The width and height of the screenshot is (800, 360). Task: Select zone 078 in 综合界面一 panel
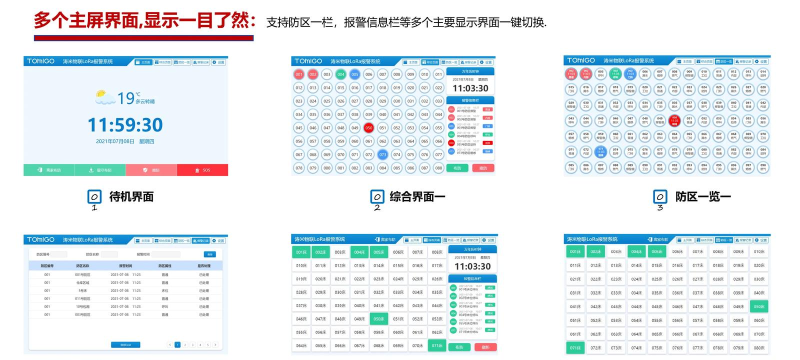299,168
